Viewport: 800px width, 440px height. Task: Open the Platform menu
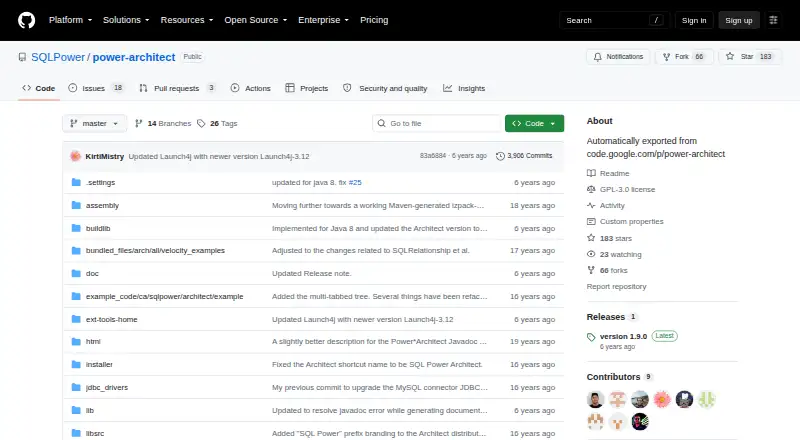click(x=70, y=20)
